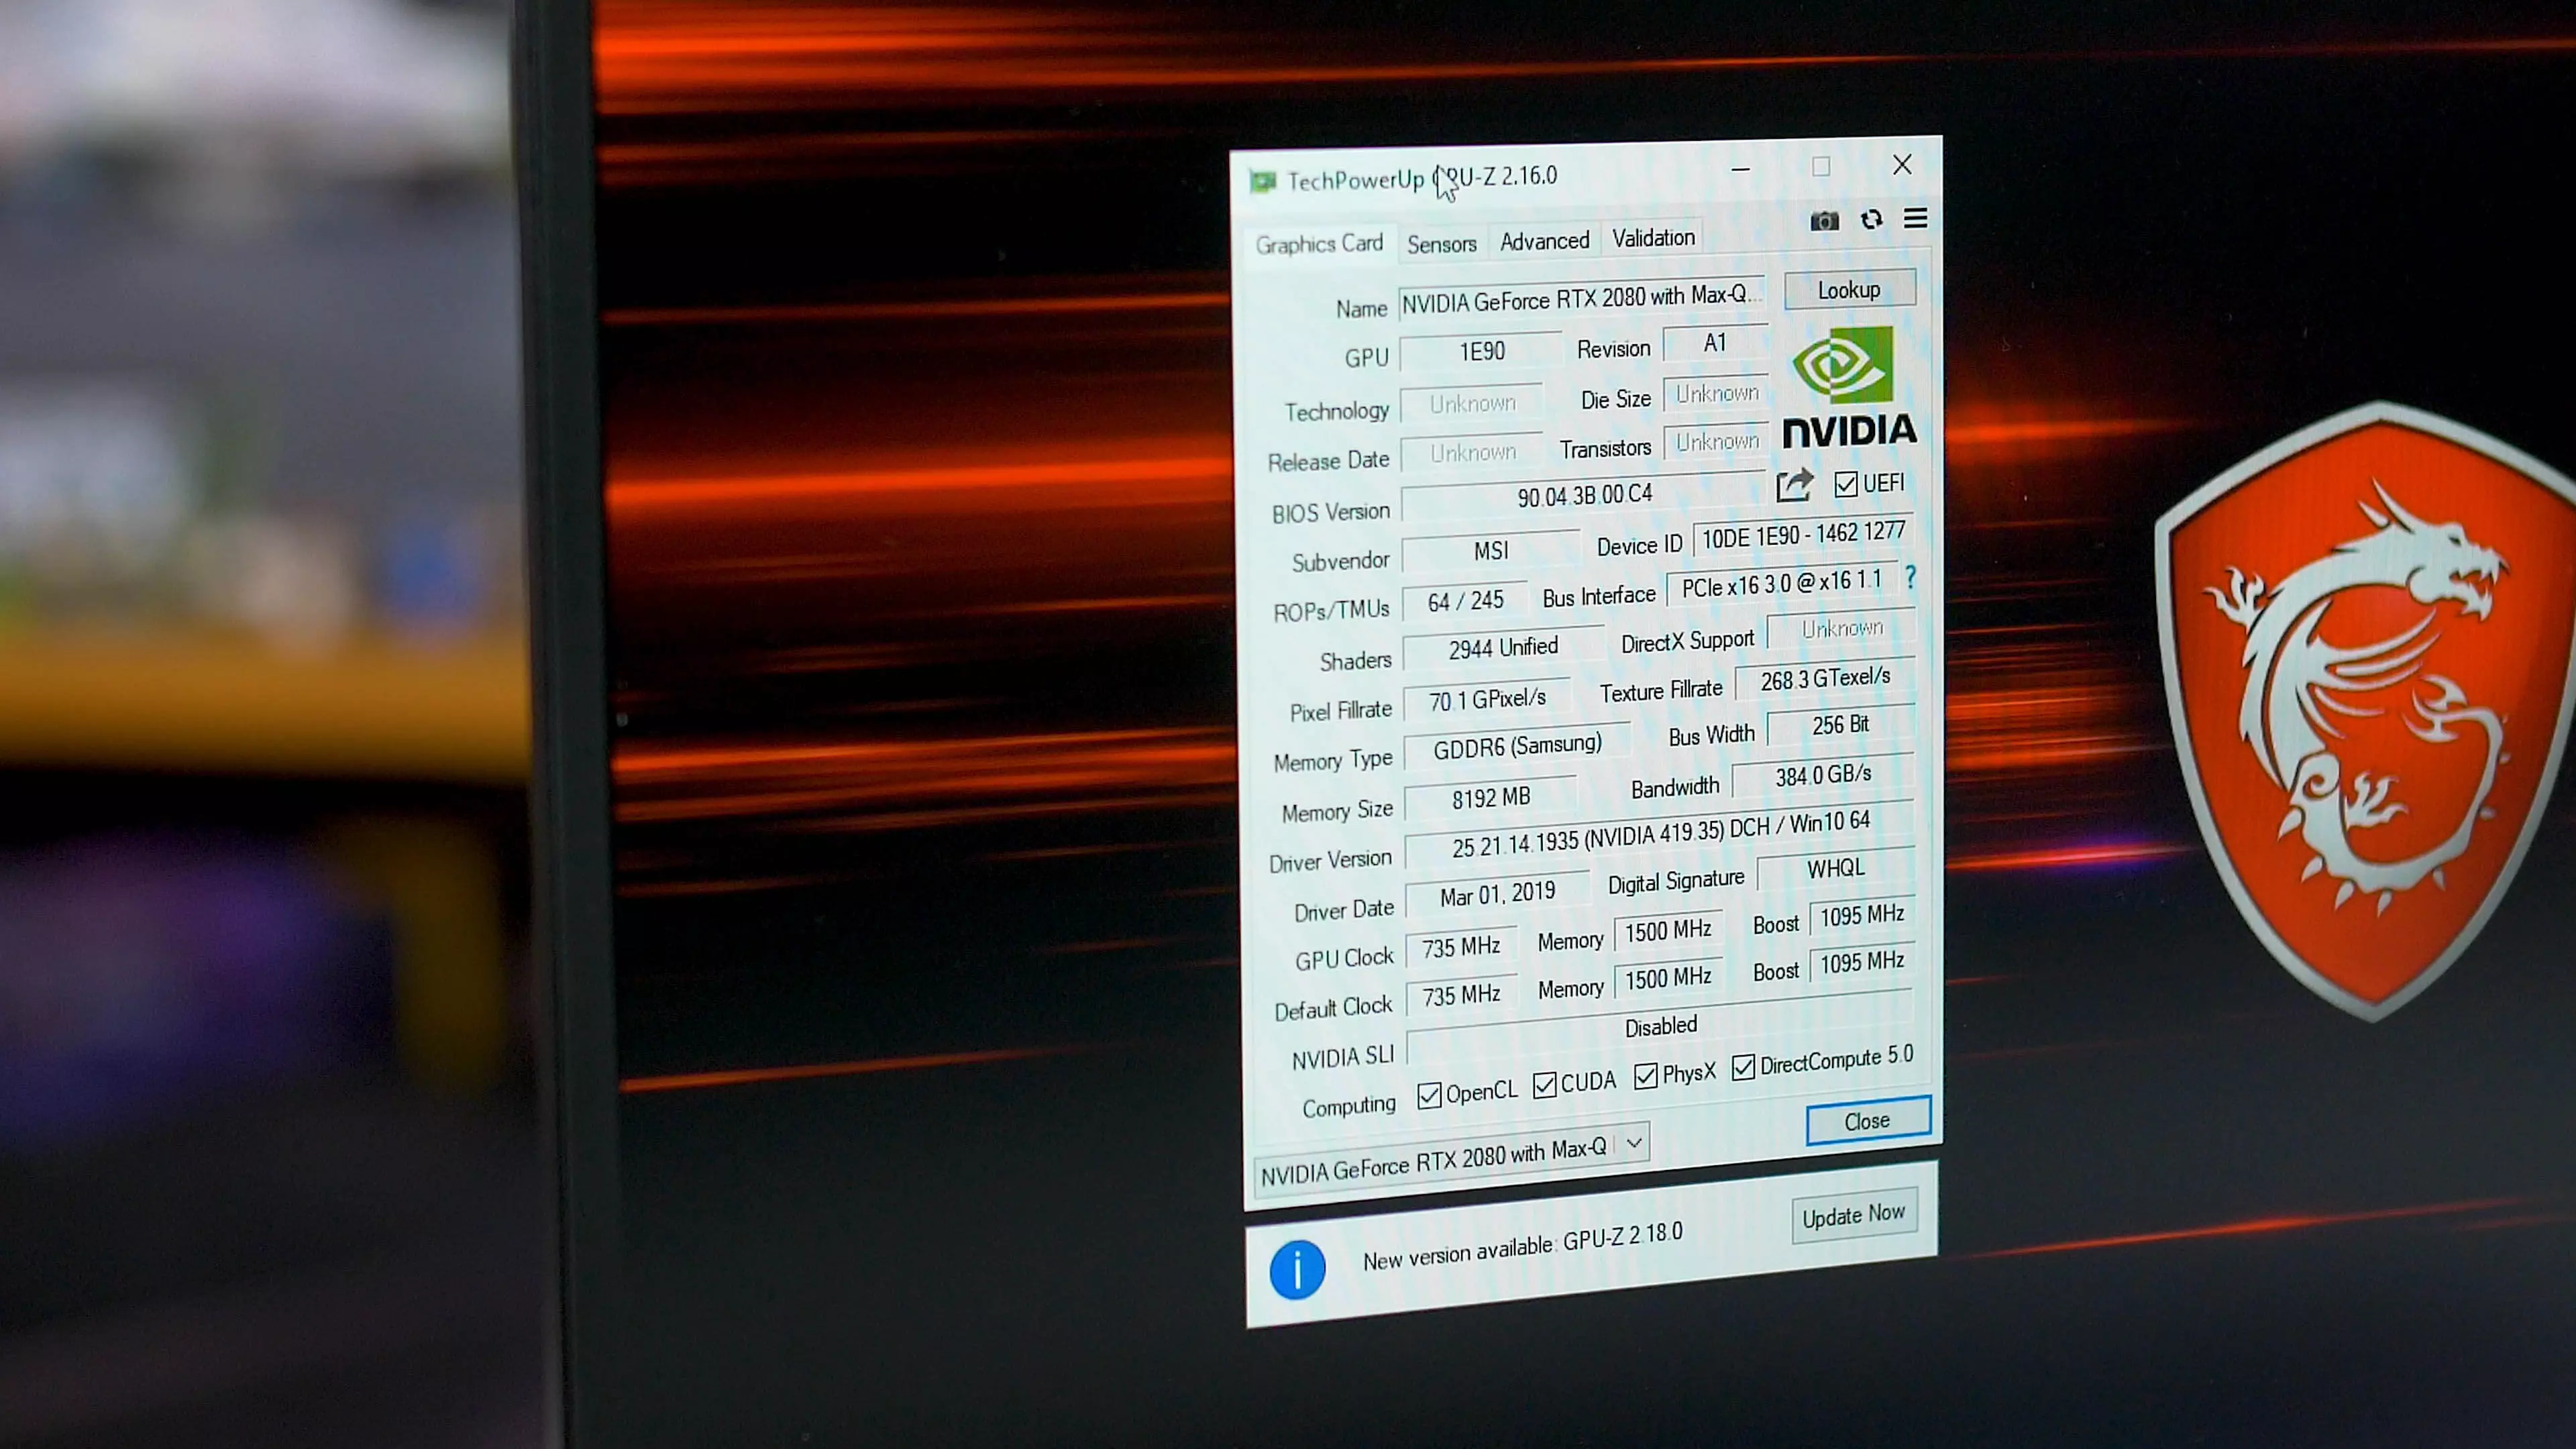Click the GPU-Z refresh/reload icon
This screenshot has height=1449, width=2576.
(1872, 219)
